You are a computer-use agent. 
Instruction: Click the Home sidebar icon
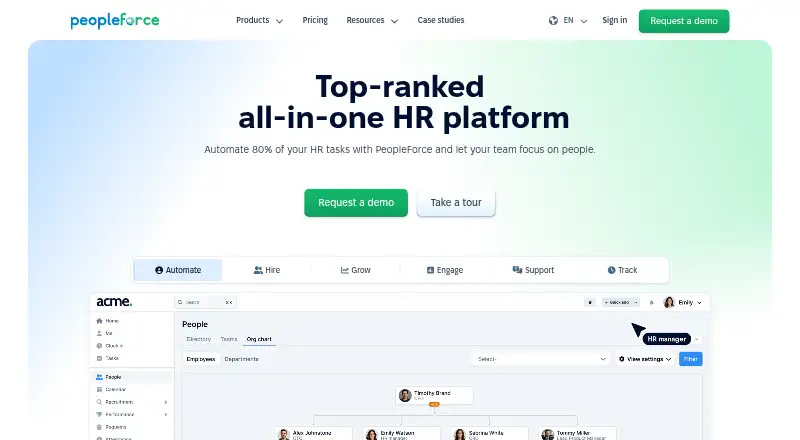99,321
